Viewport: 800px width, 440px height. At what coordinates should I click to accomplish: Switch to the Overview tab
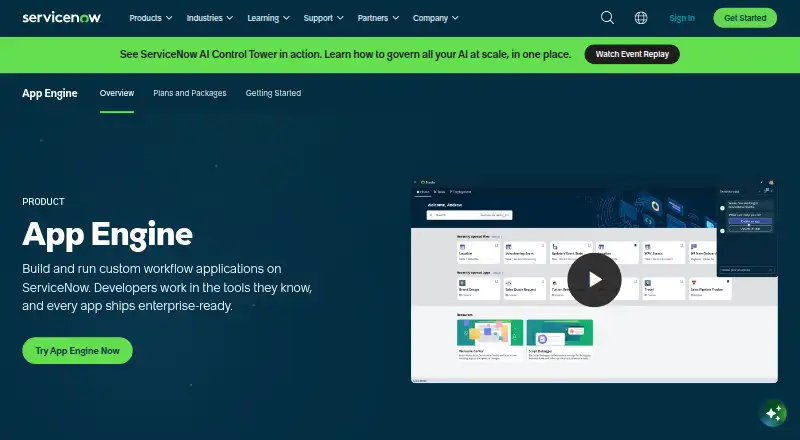[x=117, y=93]
